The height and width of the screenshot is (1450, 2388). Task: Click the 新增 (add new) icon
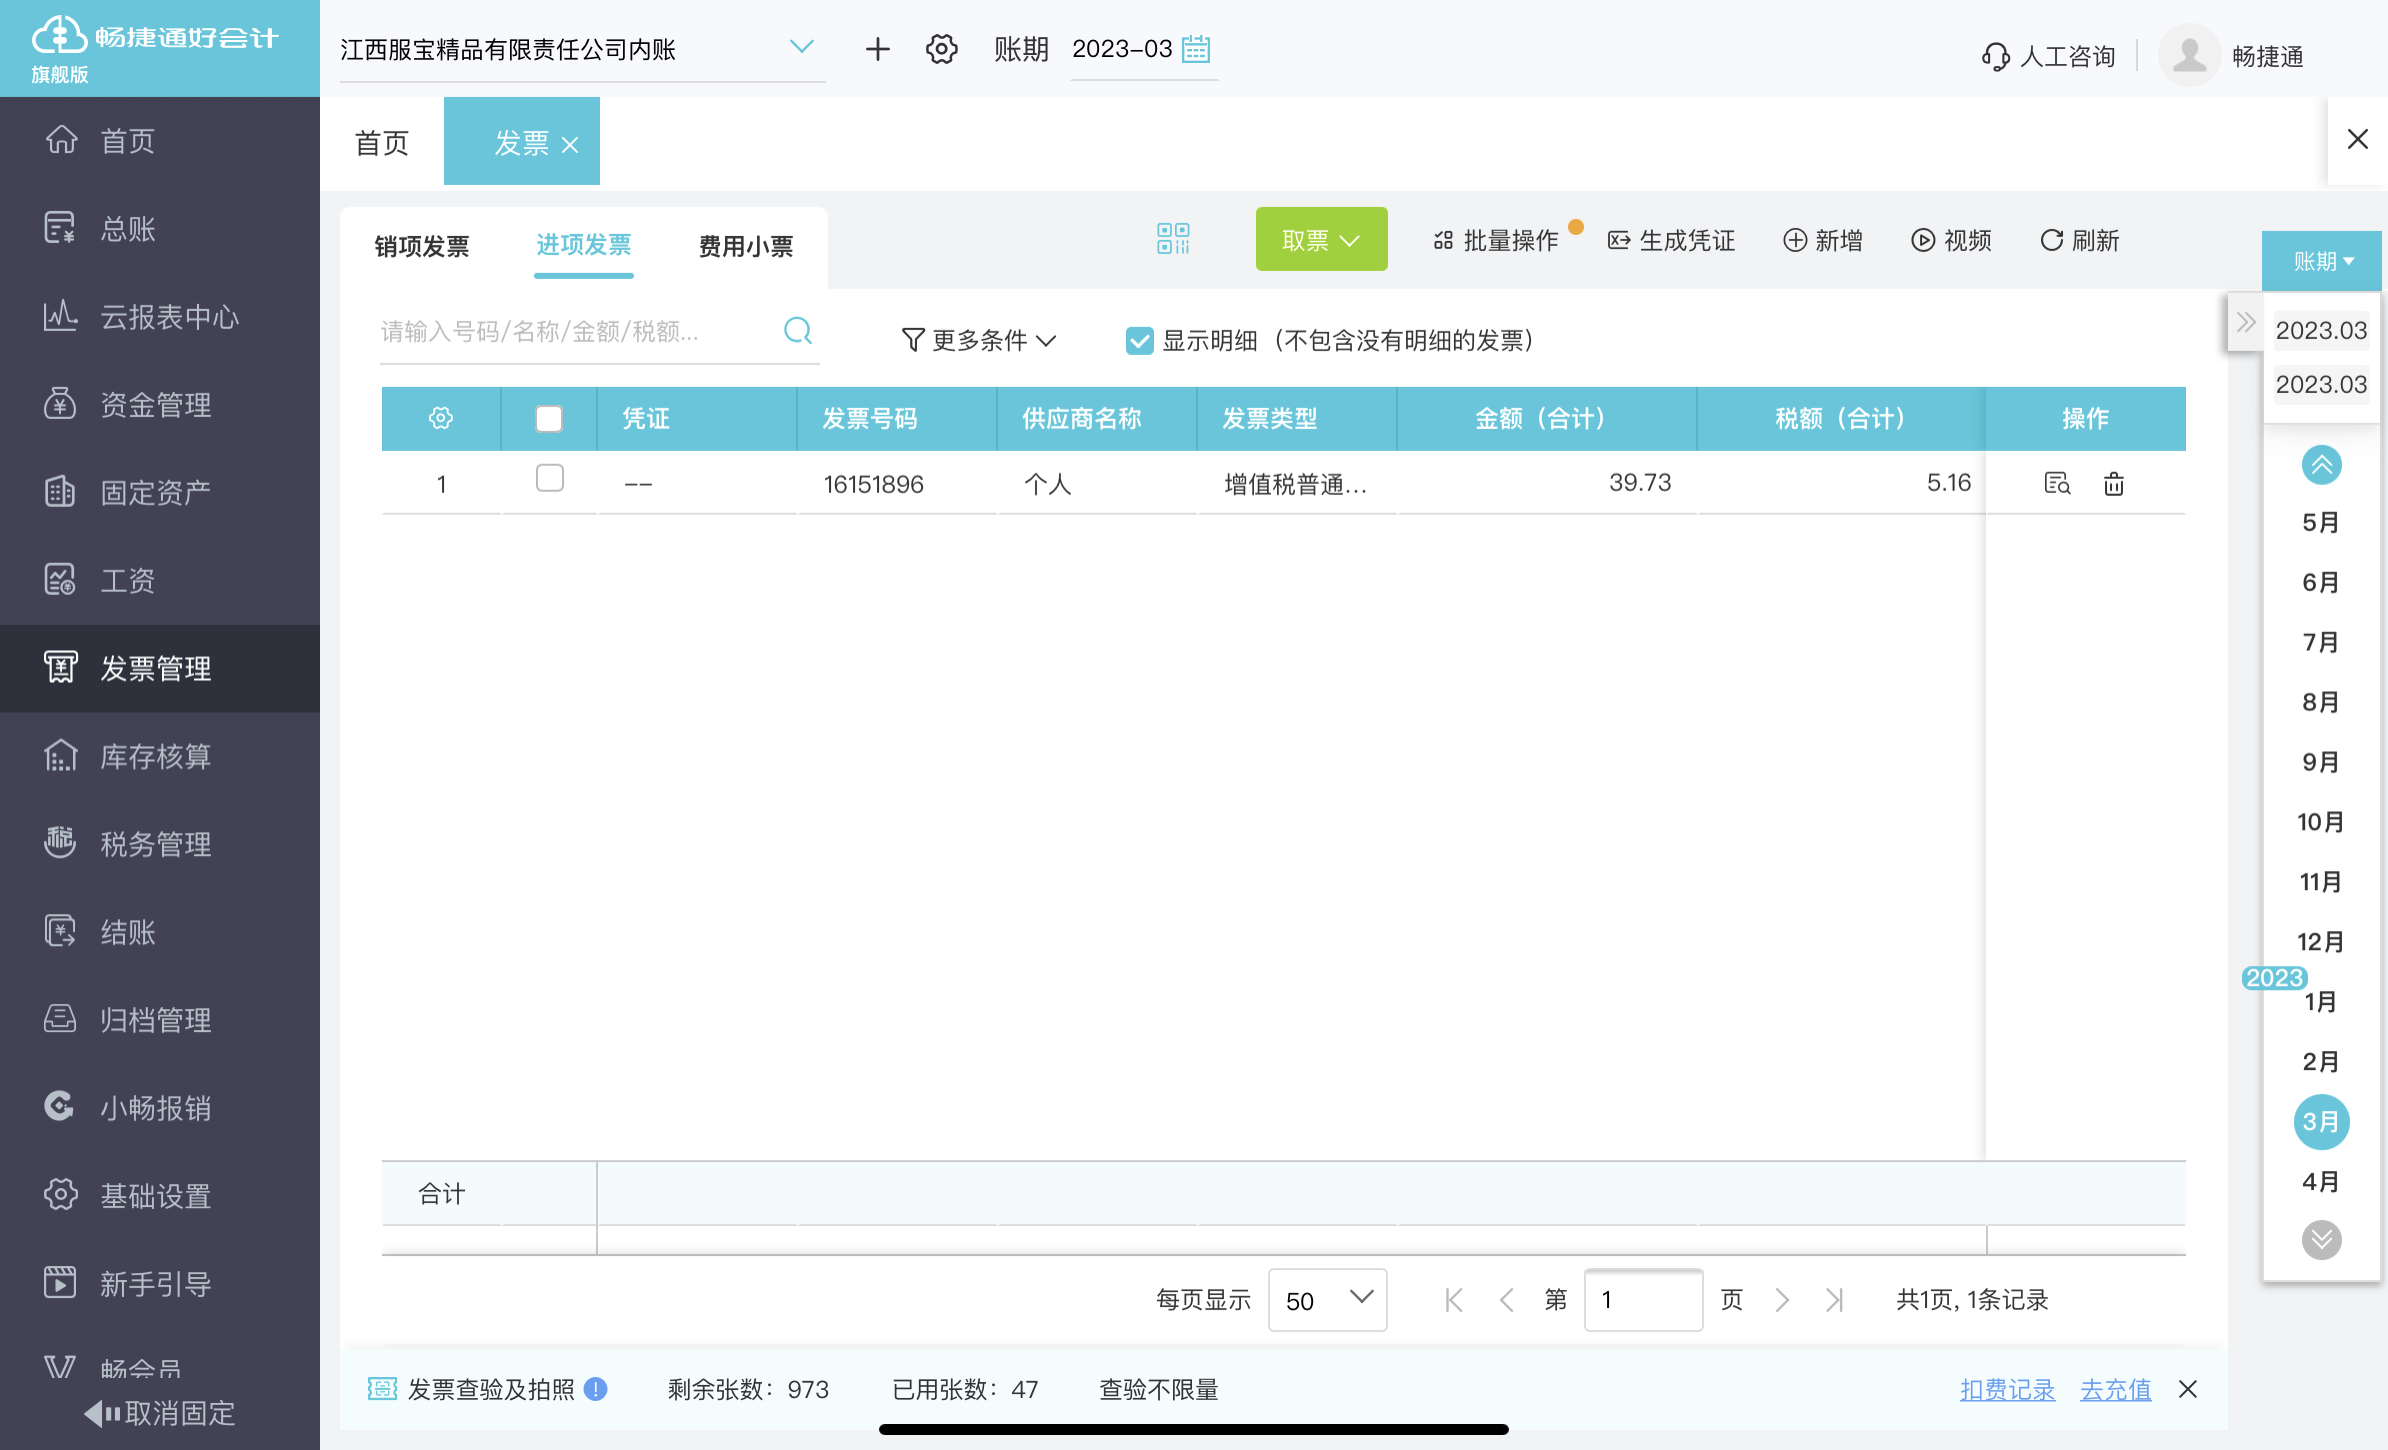tap(1825, 239)
